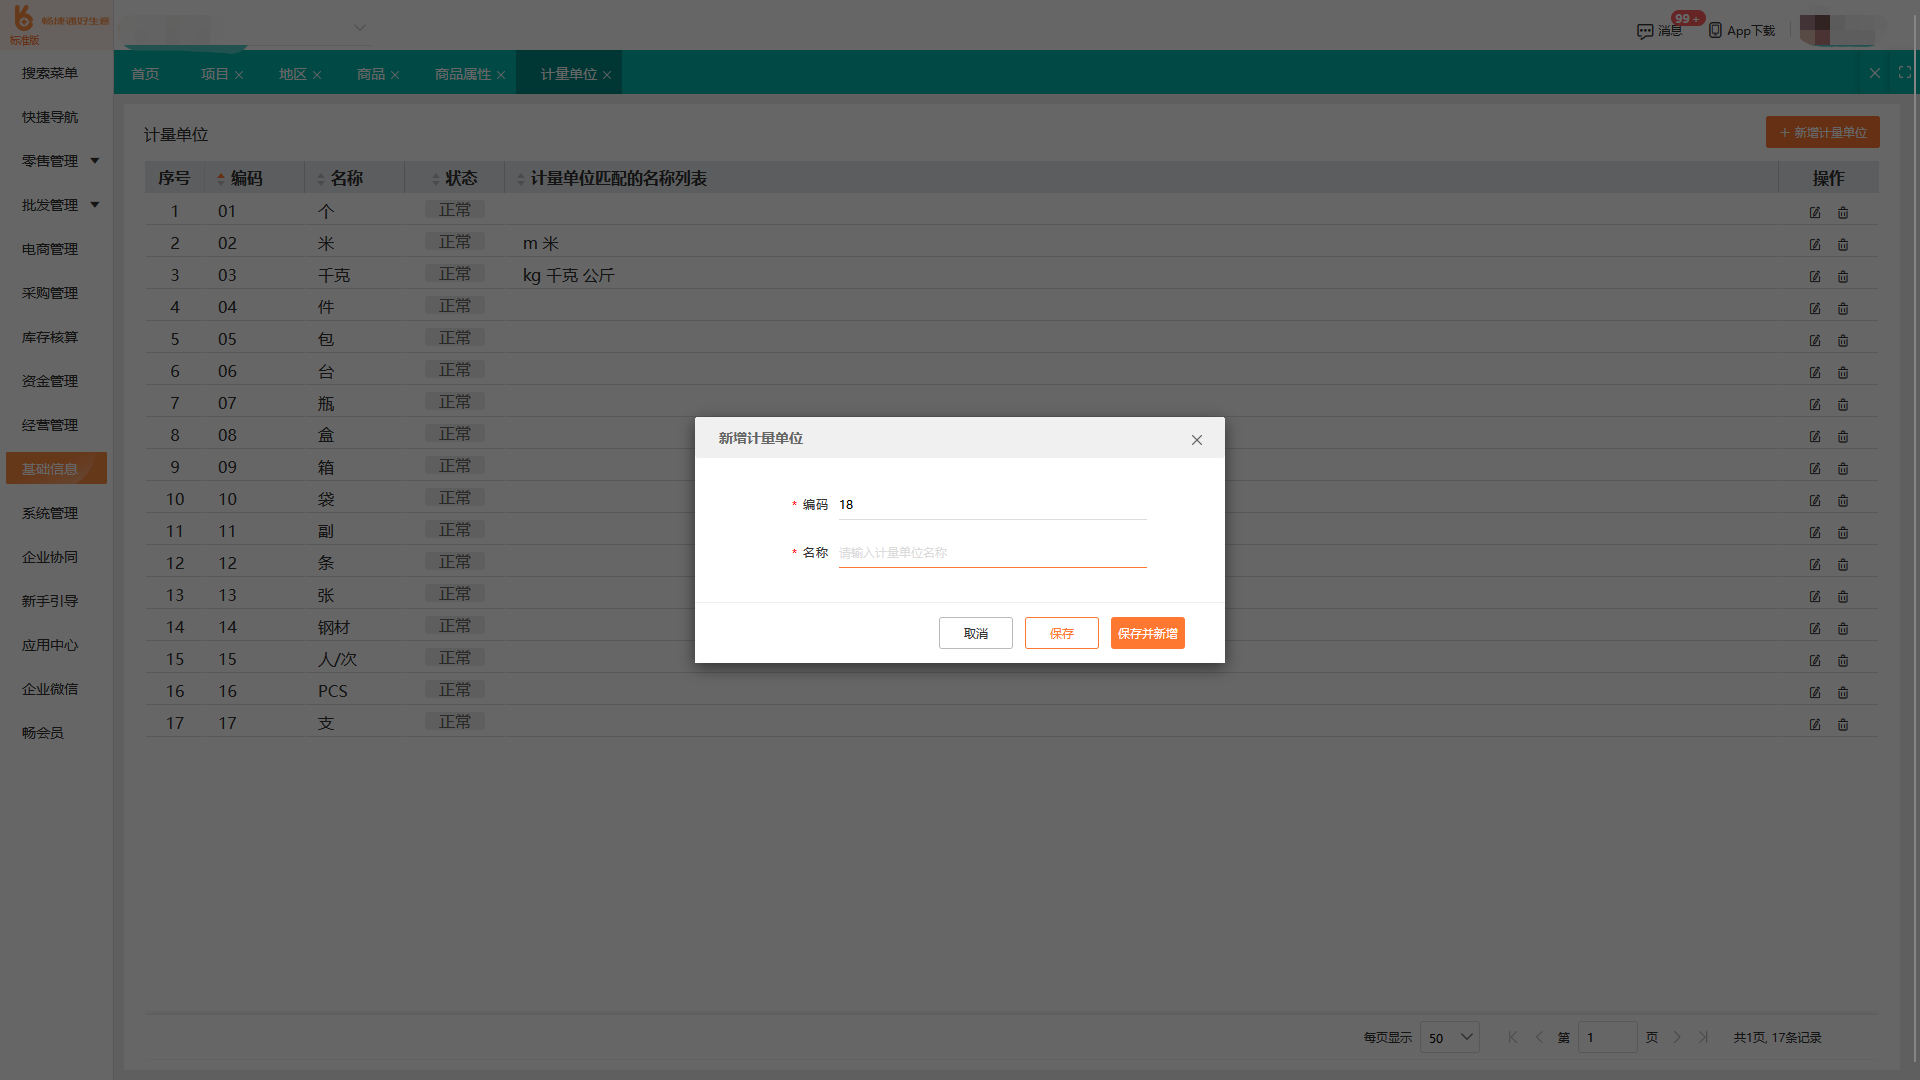Click 保存并新增 button in dialog
The width and height of the screenshot is (1920, 1080).
click(1147, 633)
